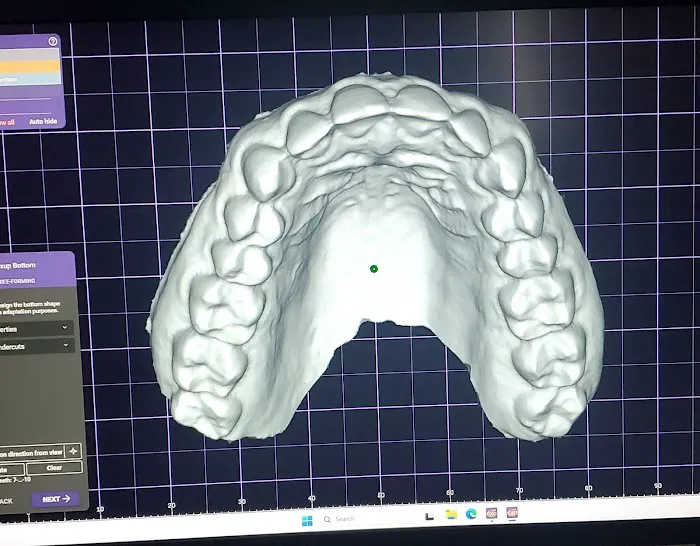Open the Windows Start menu

[307, 519]
